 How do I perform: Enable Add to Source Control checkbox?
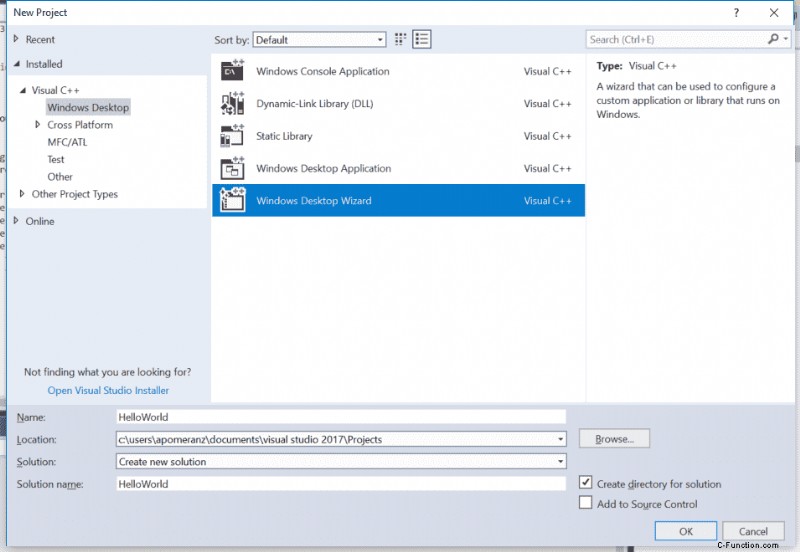coord(586,504)
